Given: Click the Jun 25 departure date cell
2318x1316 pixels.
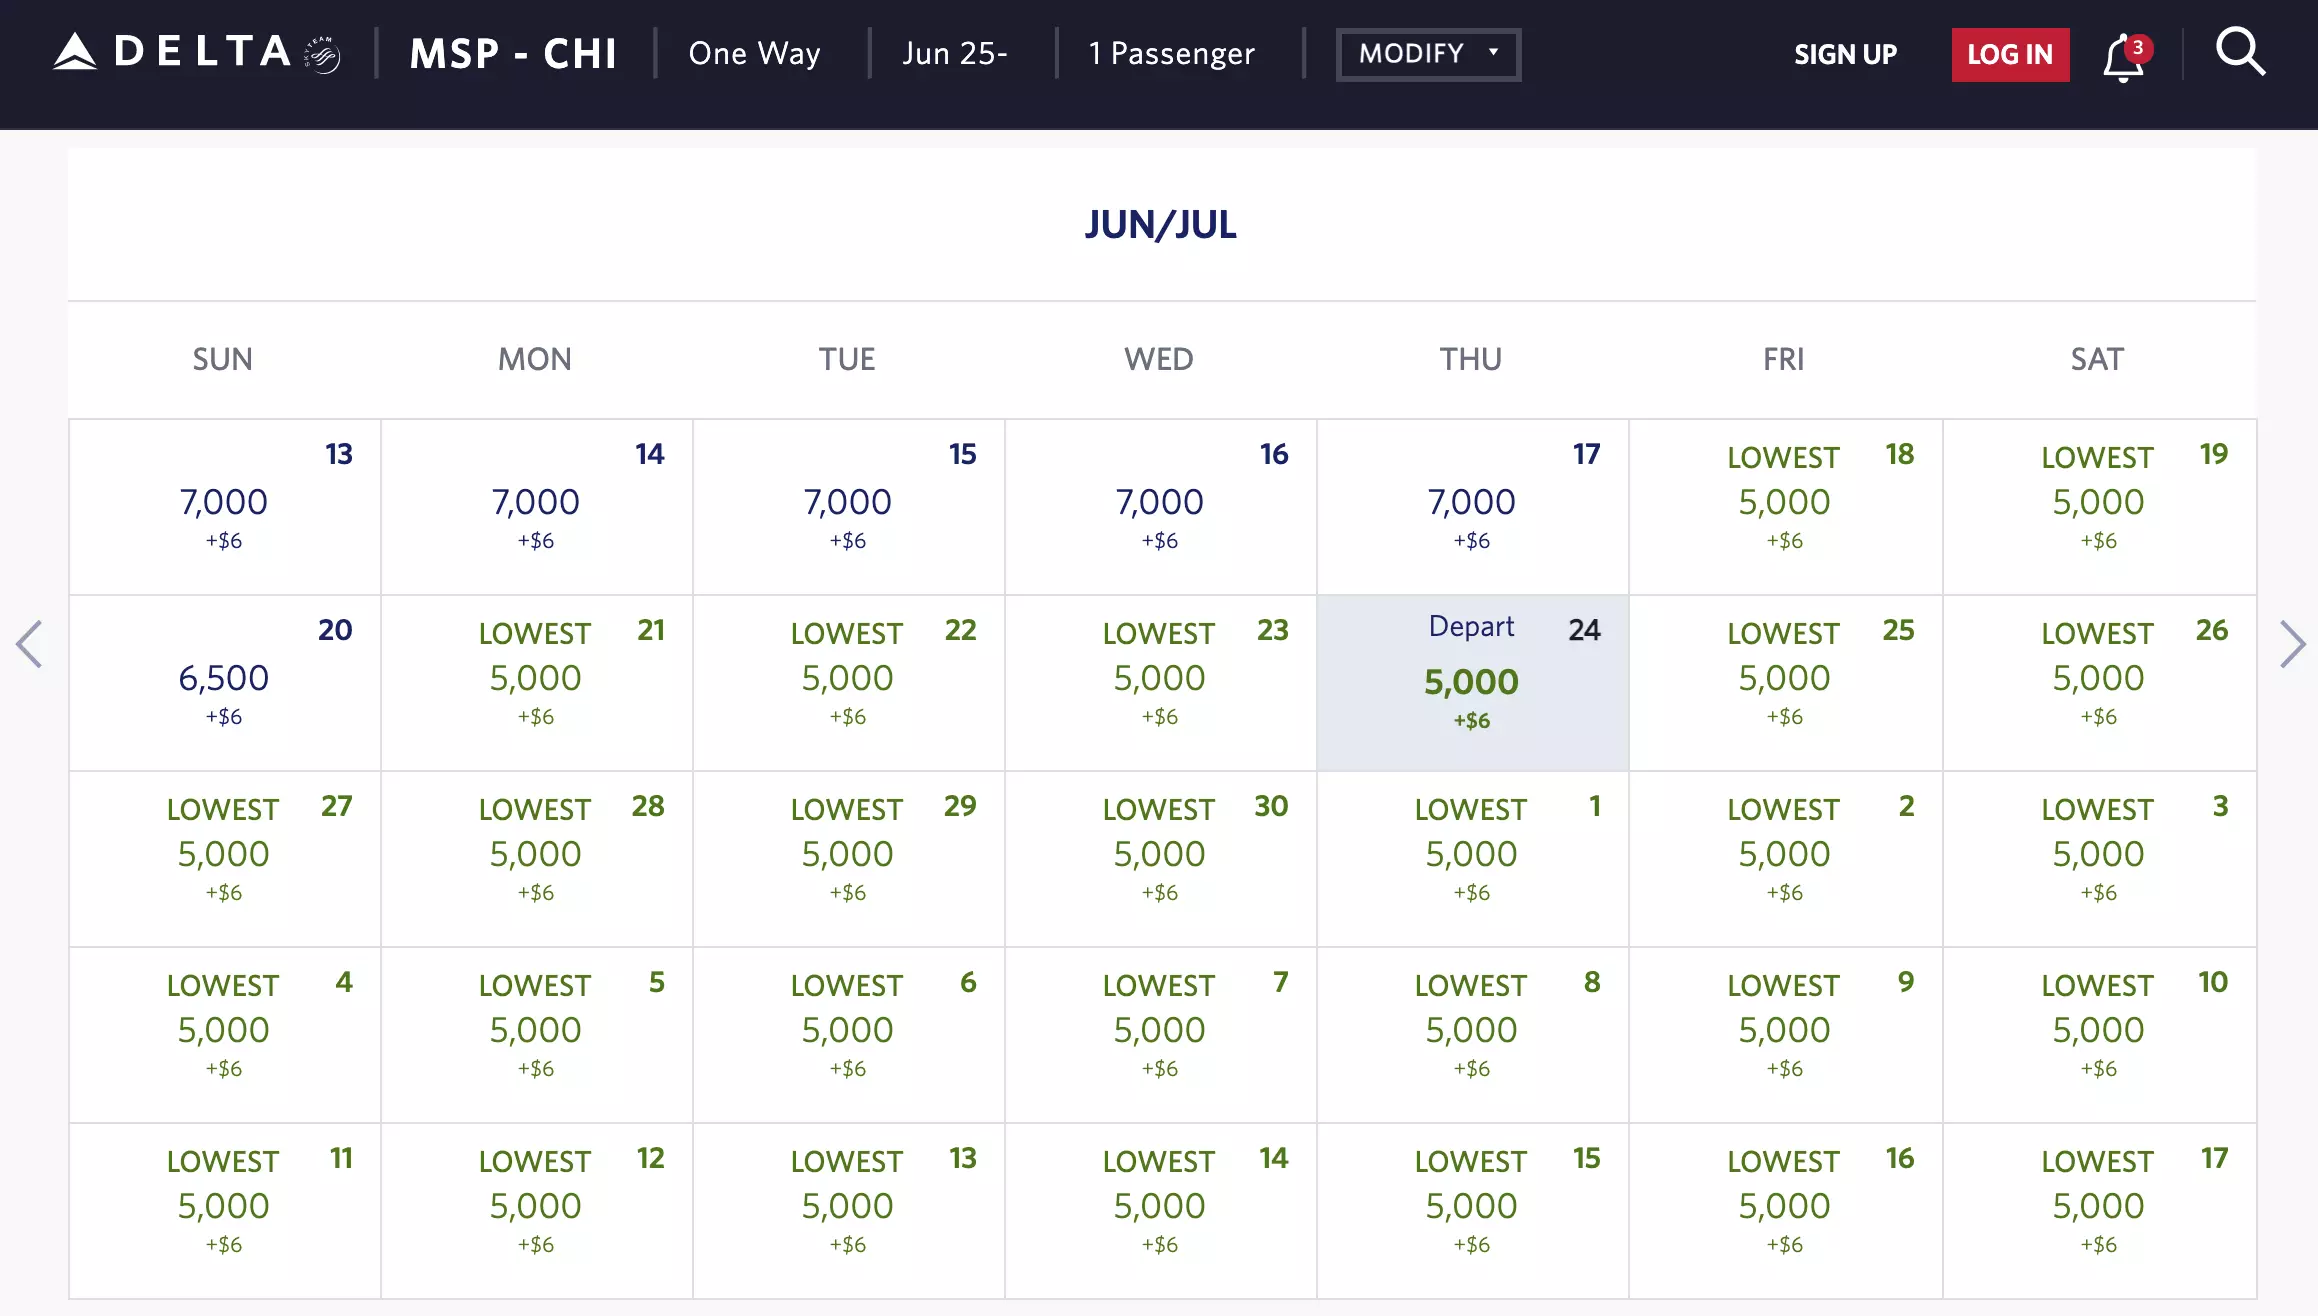Looking at the screenshot, I should pos(1783,676).
